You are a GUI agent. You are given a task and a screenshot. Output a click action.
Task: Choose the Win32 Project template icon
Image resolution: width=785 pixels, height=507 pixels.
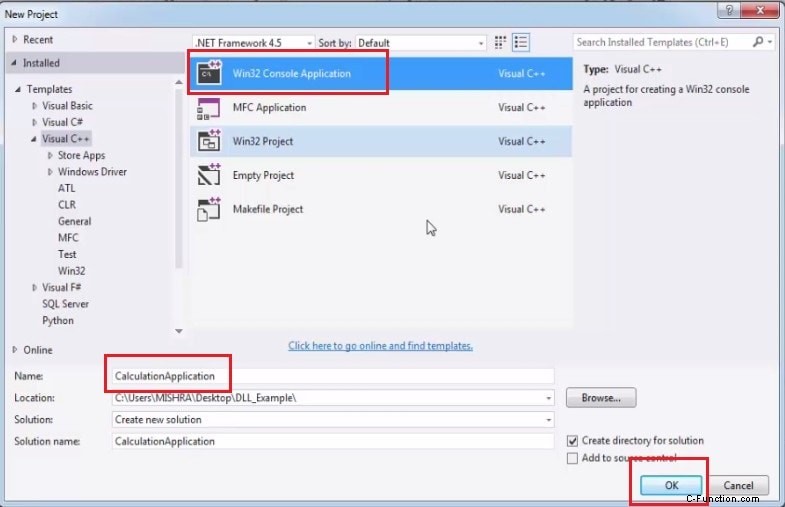pos(209,141)
